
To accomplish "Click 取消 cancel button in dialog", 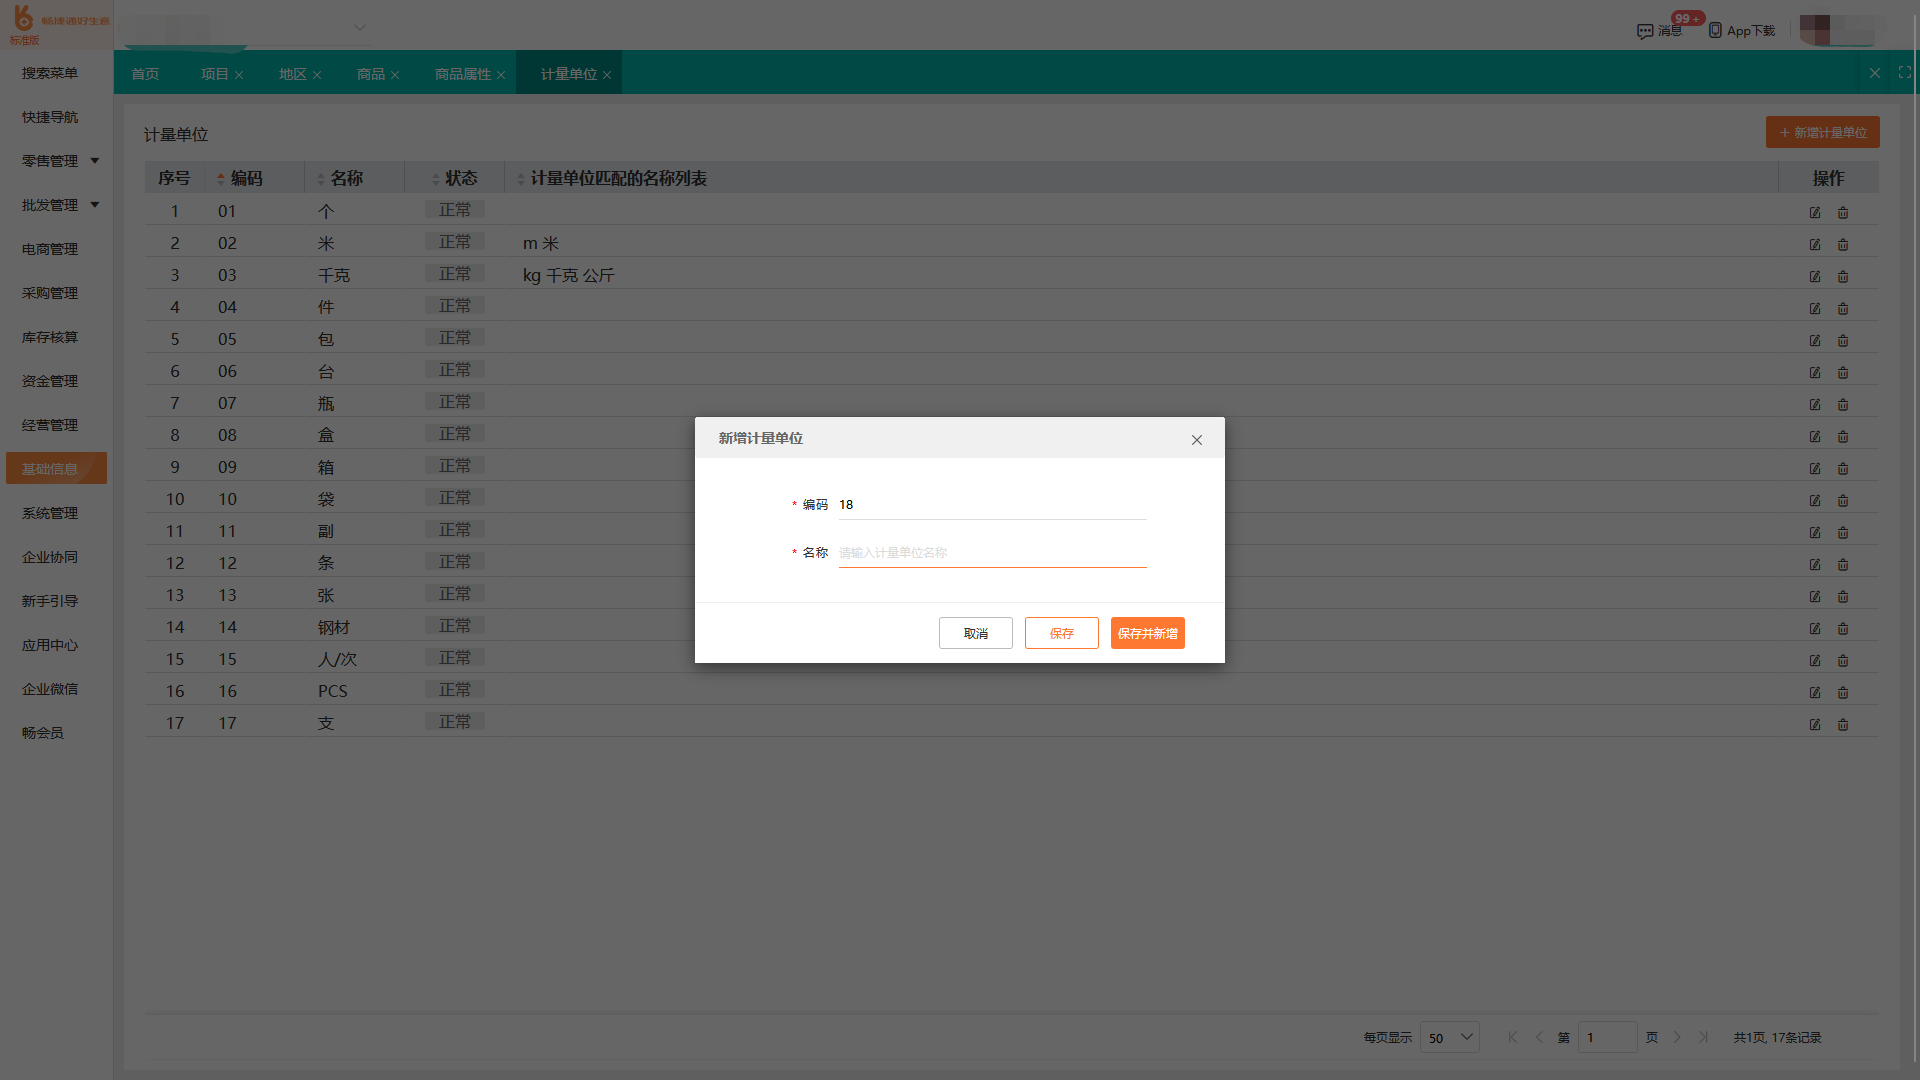I will pos(976,633).
